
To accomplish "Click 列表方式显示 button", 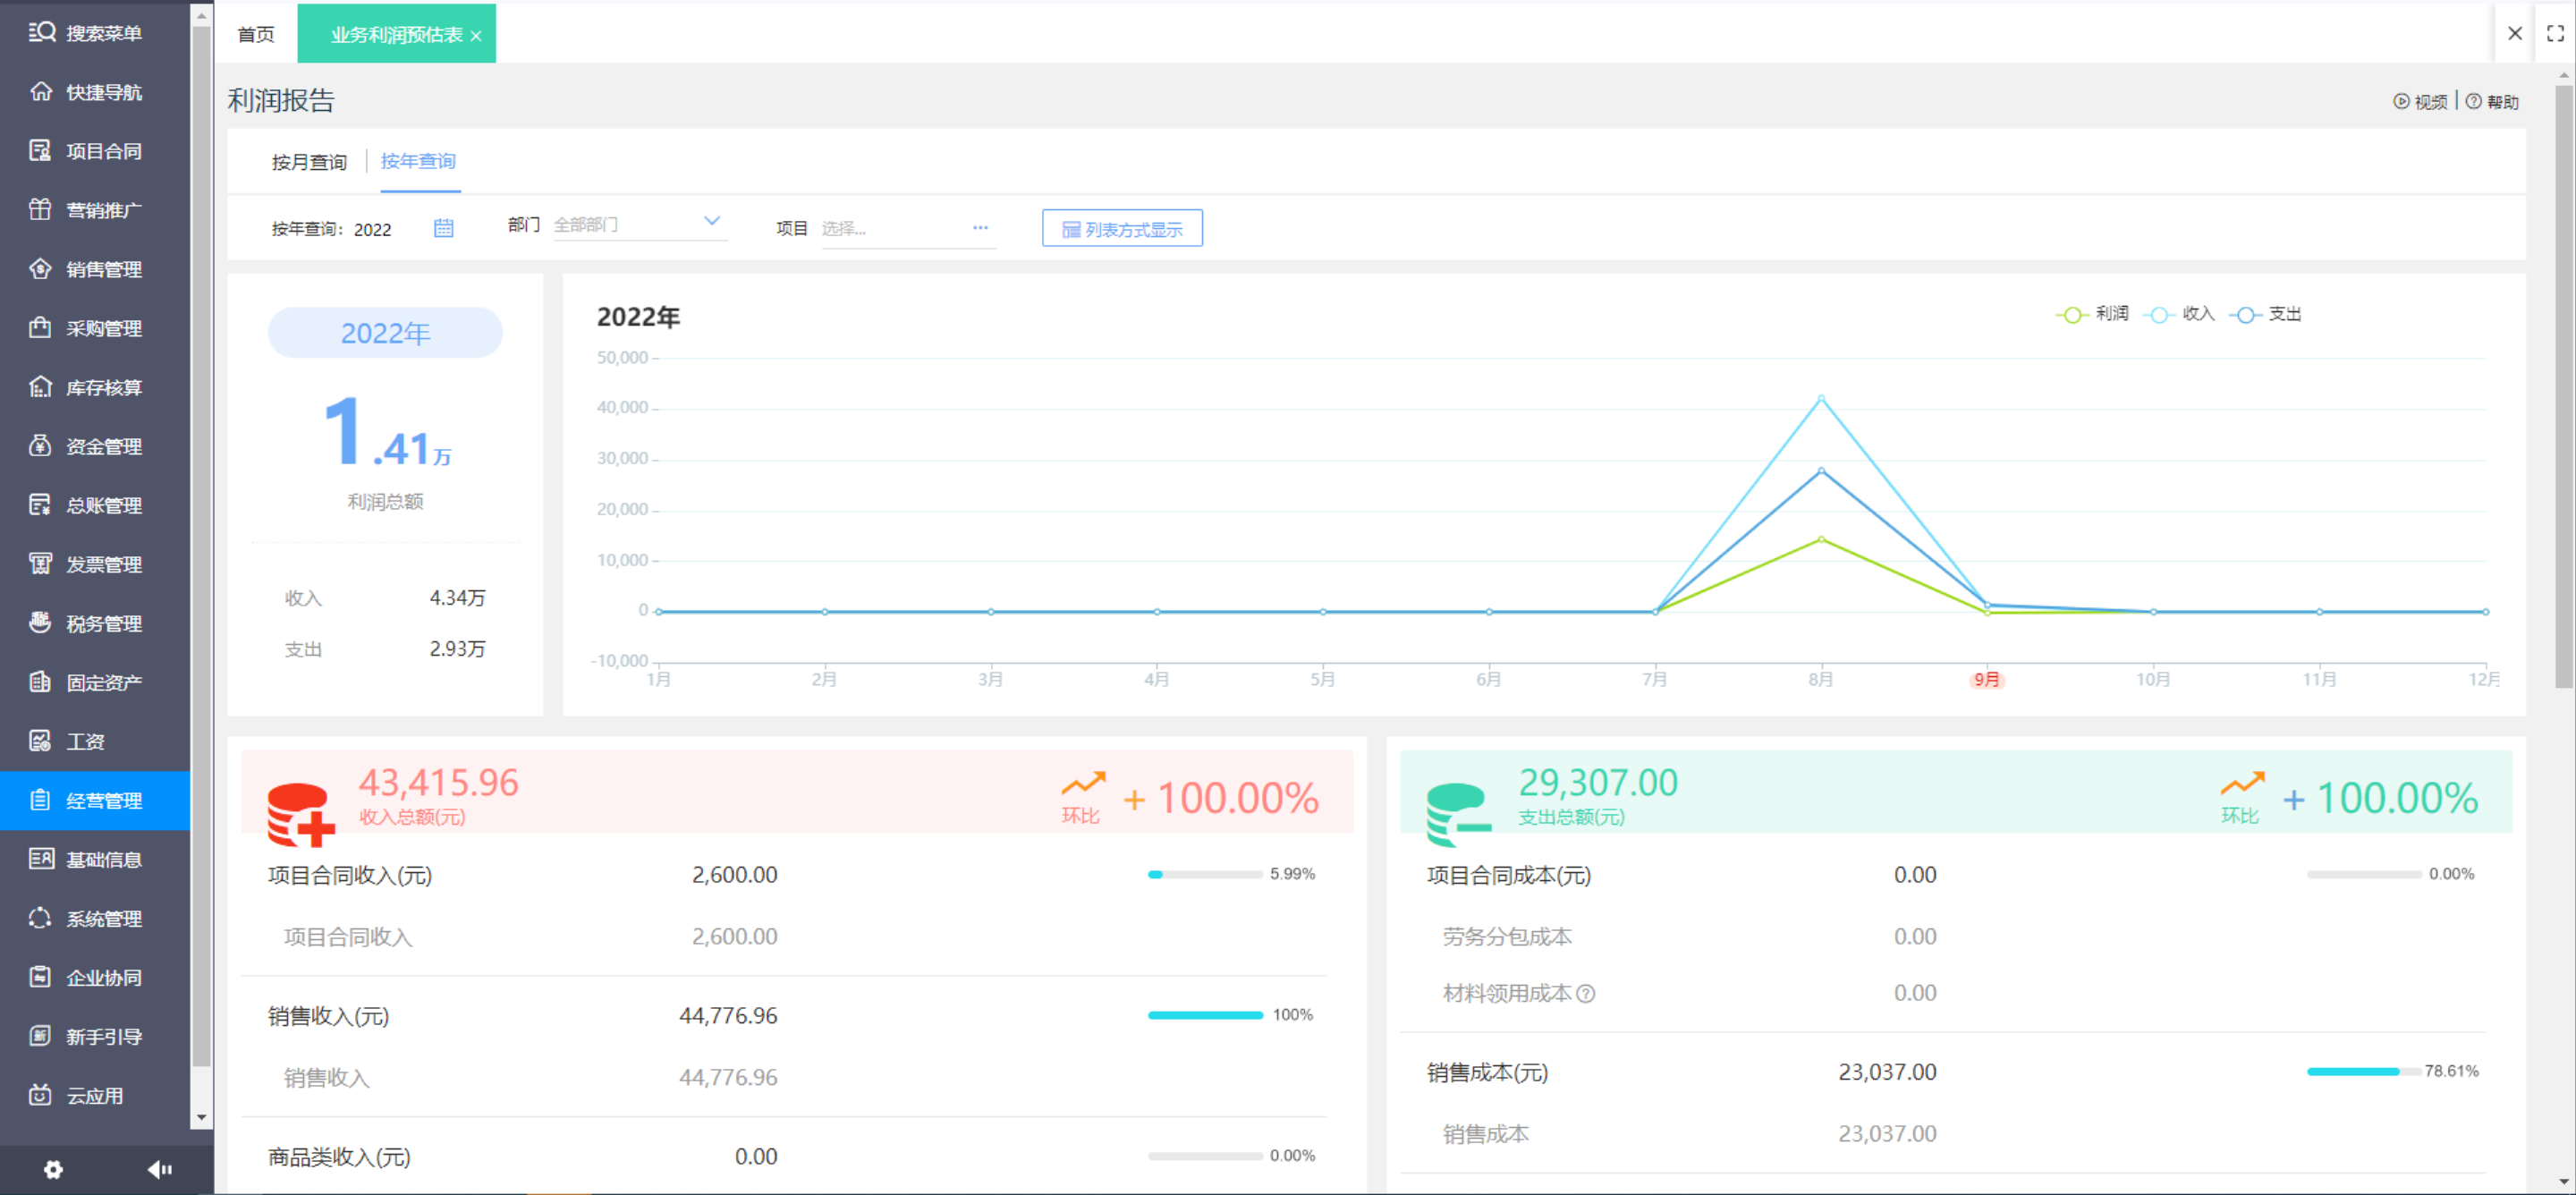I will pos(1122,228).
